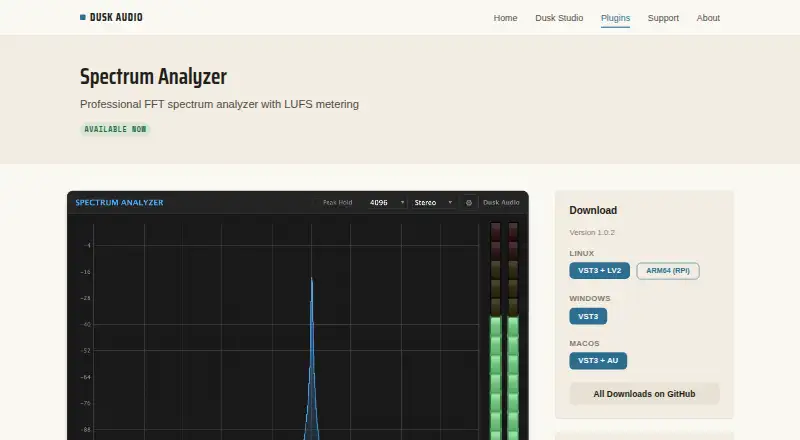
Task: Open the Stereo channel mode dropdown
Action: pyautogui.click(x=433, y=203)
